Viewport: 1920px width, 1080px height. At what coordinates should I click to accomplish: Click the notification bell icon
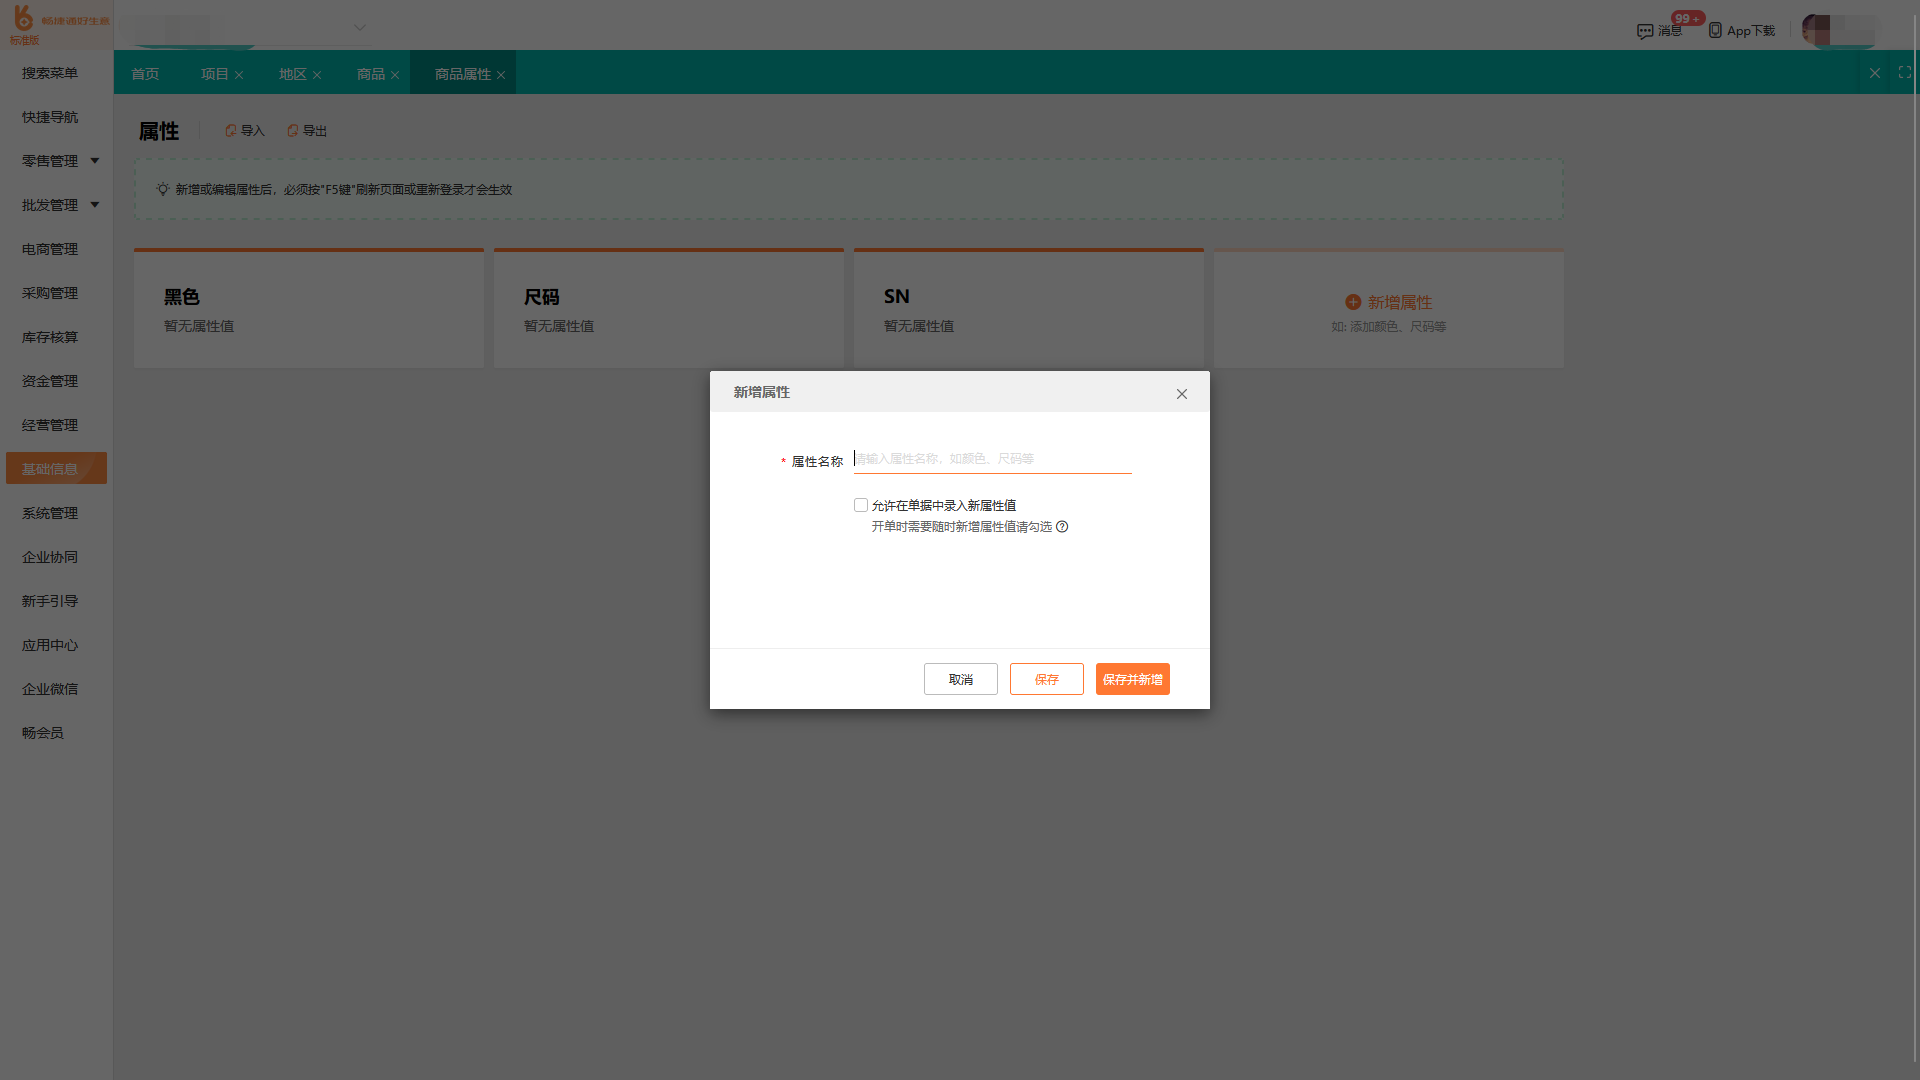[x=1646, y=29]
